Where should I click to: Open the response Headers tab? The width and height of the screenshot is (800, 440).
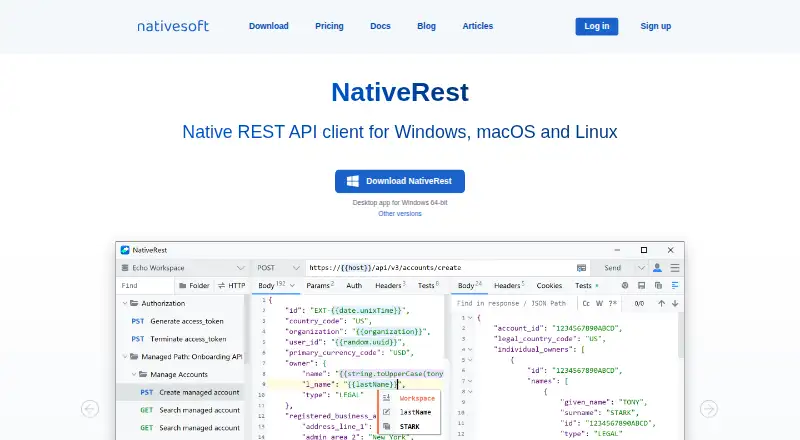coord(509,286)
